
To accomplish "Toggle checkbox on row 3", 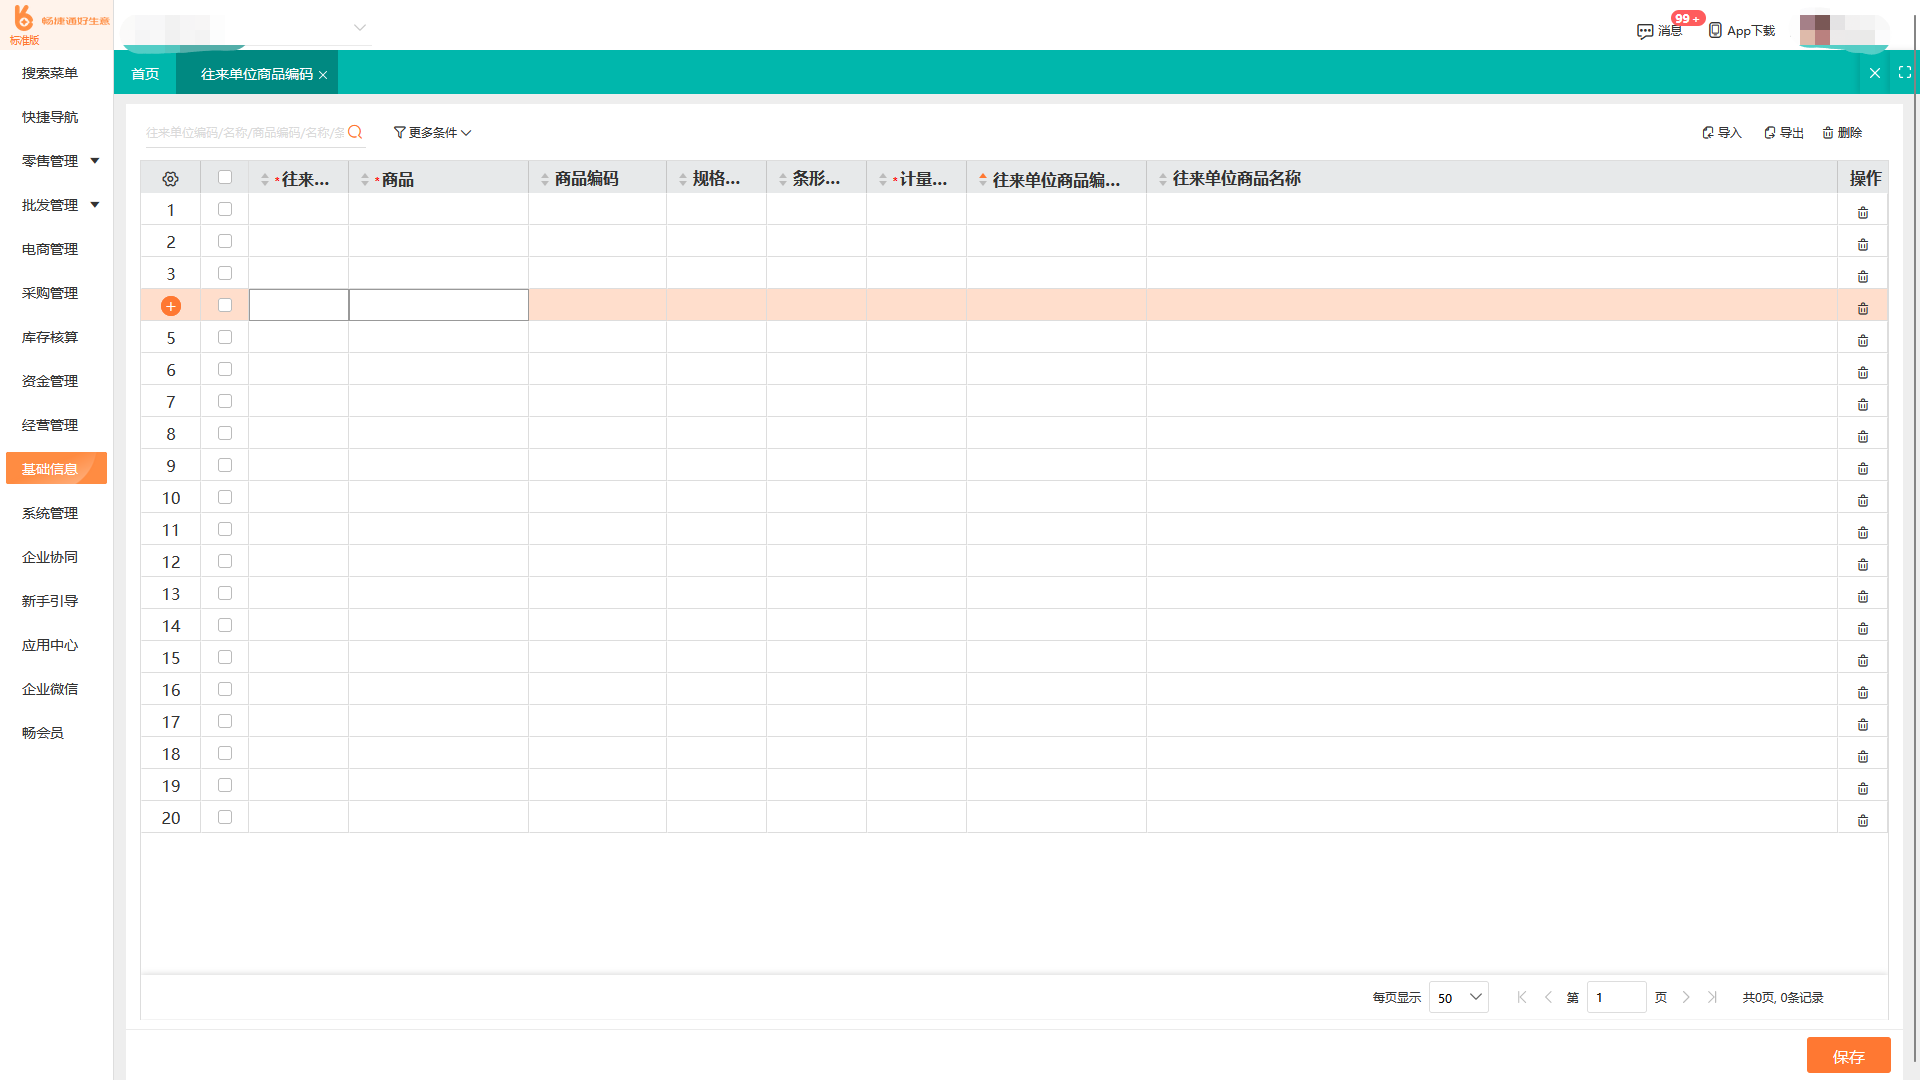I will (224, 273).
